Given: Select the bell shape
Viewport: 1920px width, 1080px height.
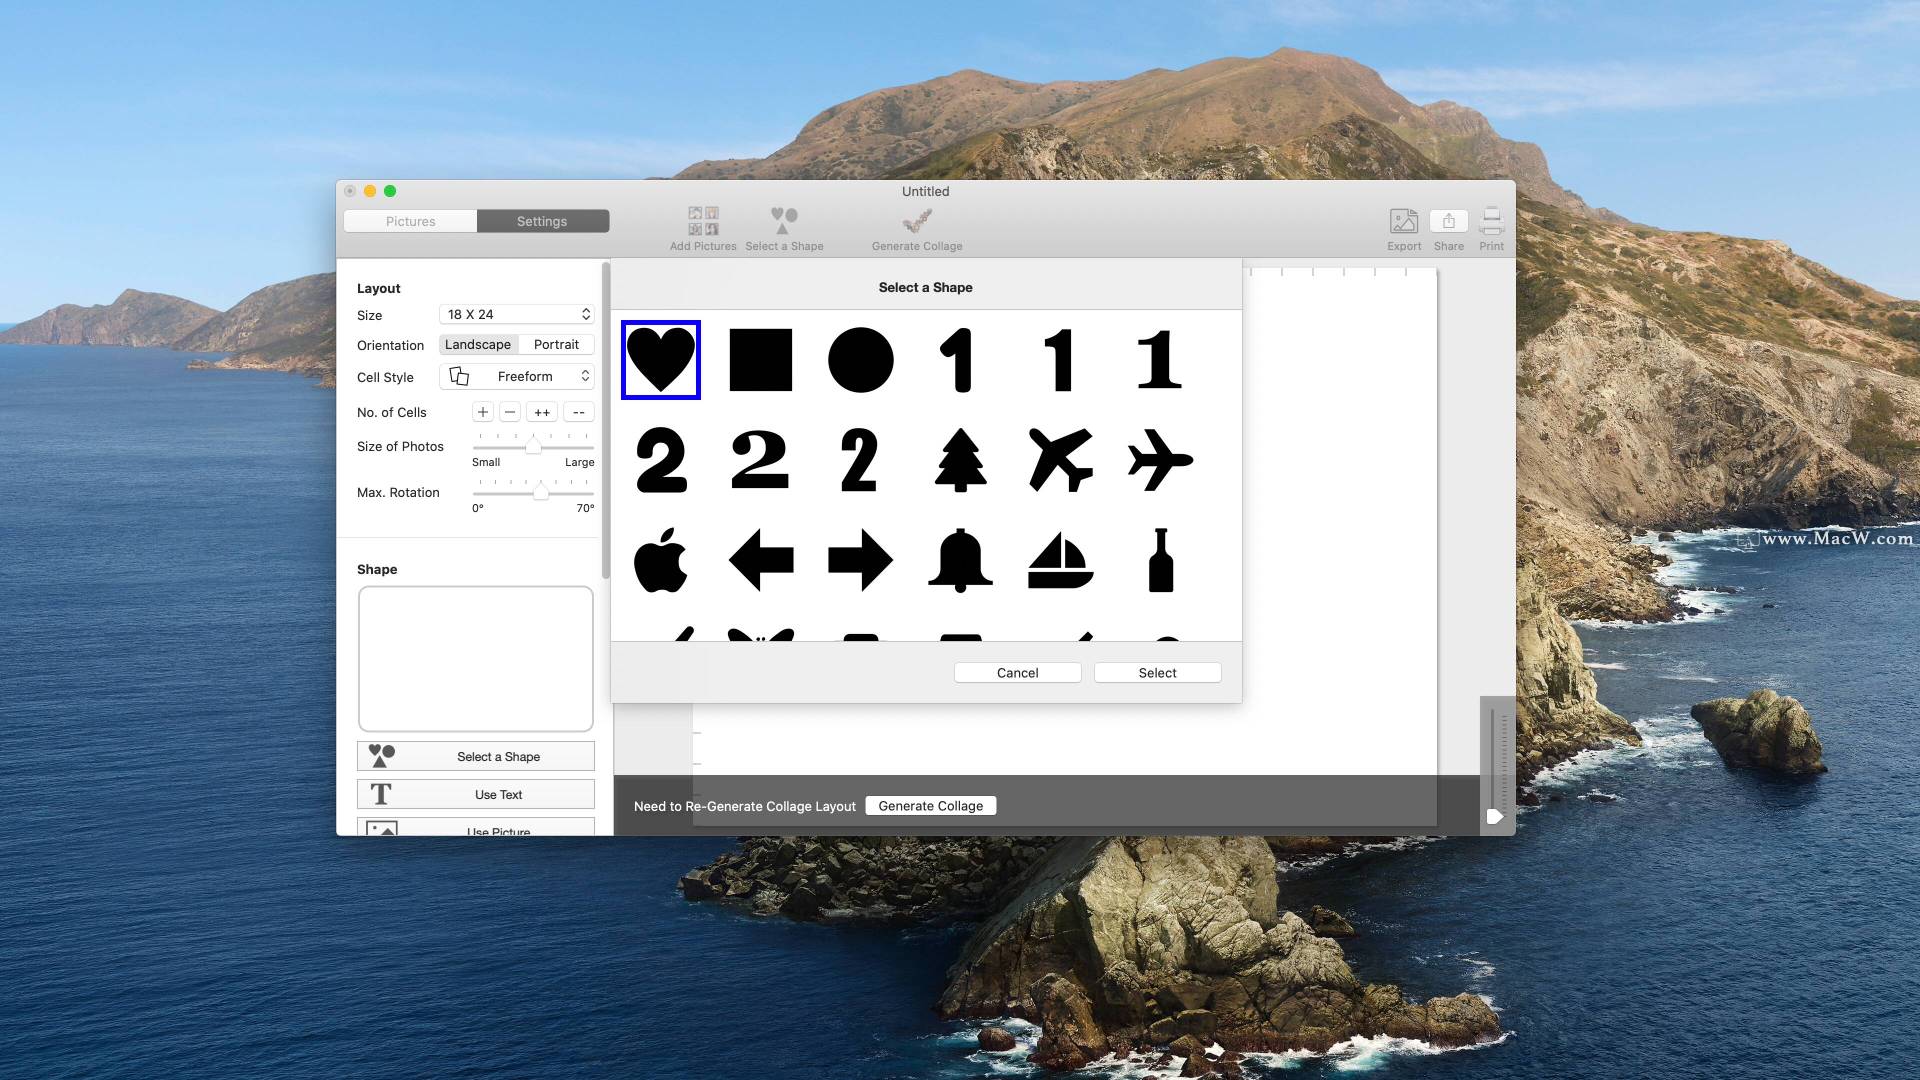Looking at the screenshot, I should coord(960,560).
